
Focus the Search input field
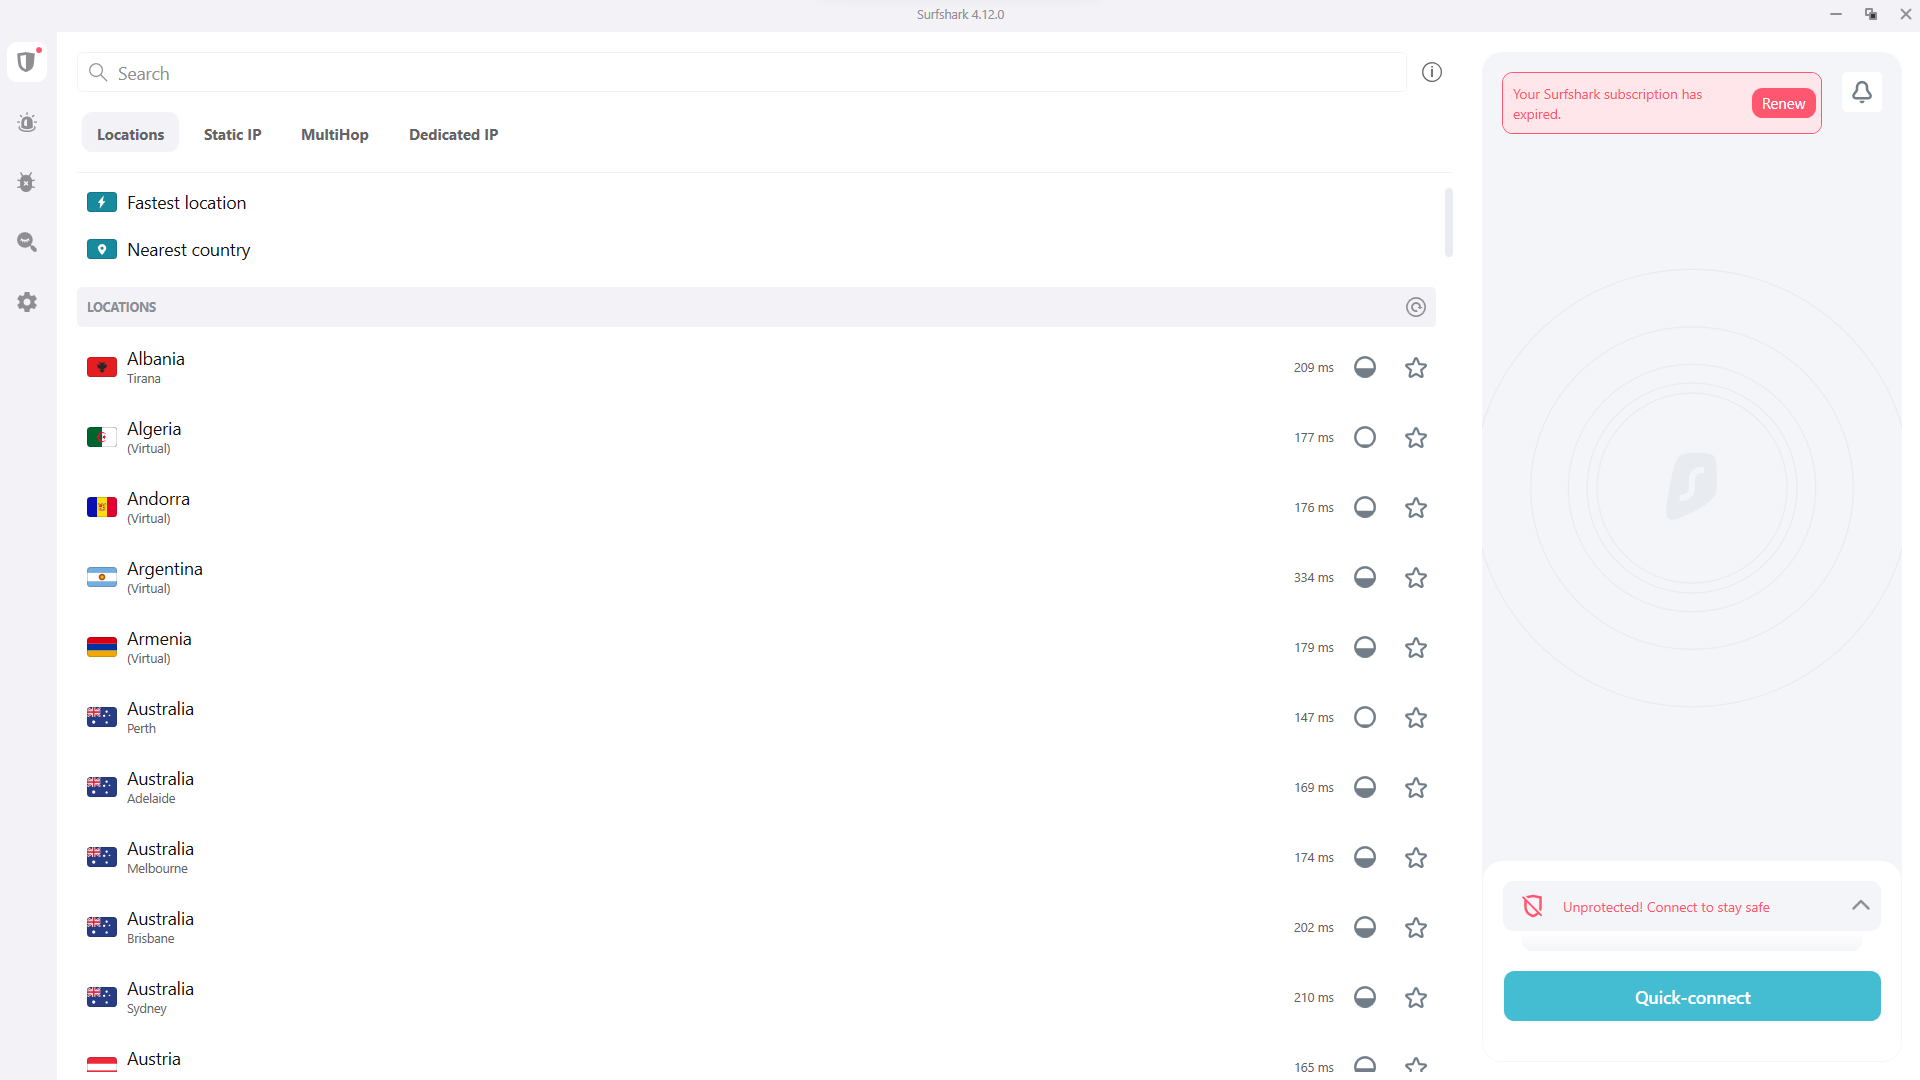[742, 73]
